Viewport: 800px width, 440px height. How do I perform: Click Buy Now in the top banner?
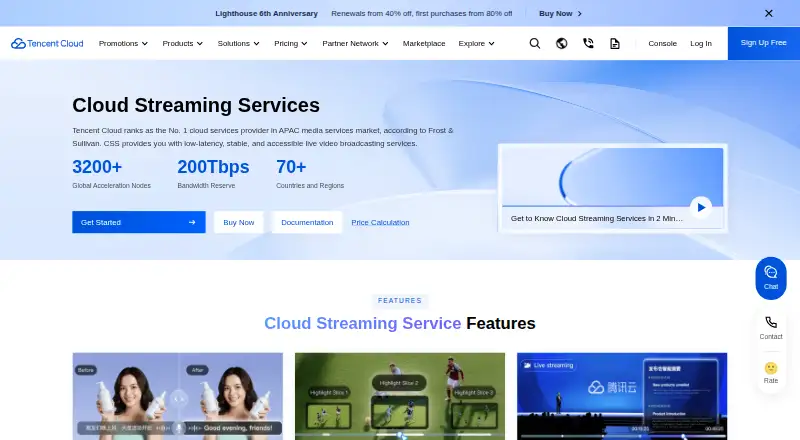[x=560, y=13]
